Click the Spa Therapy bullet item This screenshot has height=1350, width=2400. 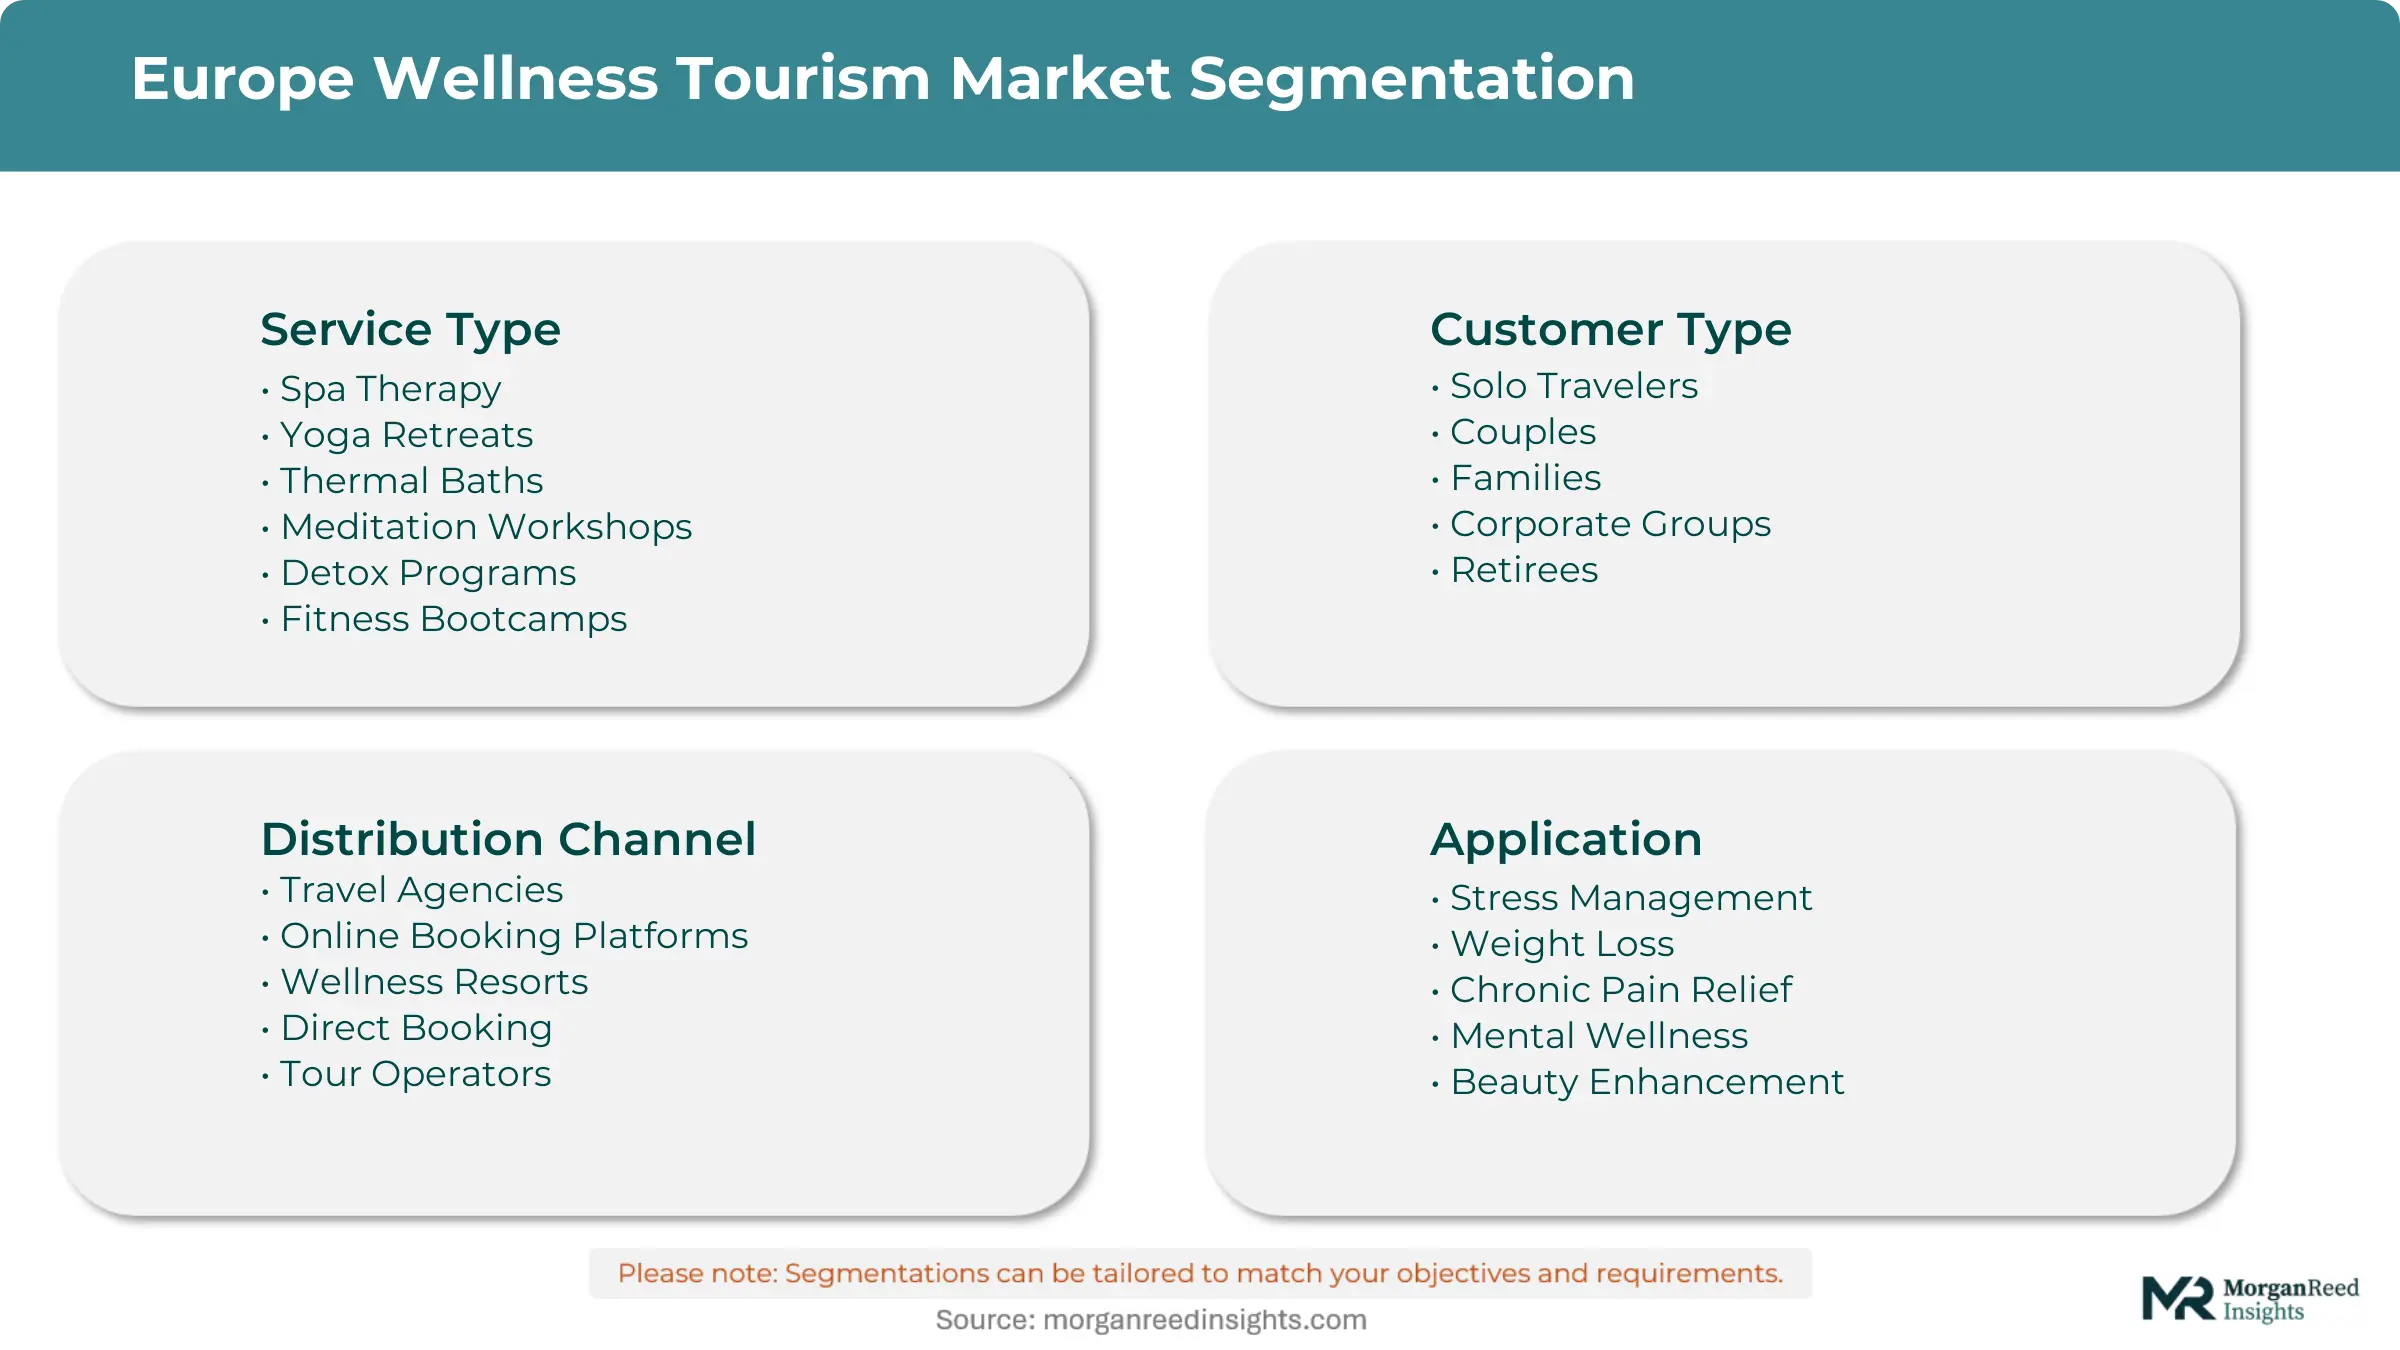click(390, 389)
